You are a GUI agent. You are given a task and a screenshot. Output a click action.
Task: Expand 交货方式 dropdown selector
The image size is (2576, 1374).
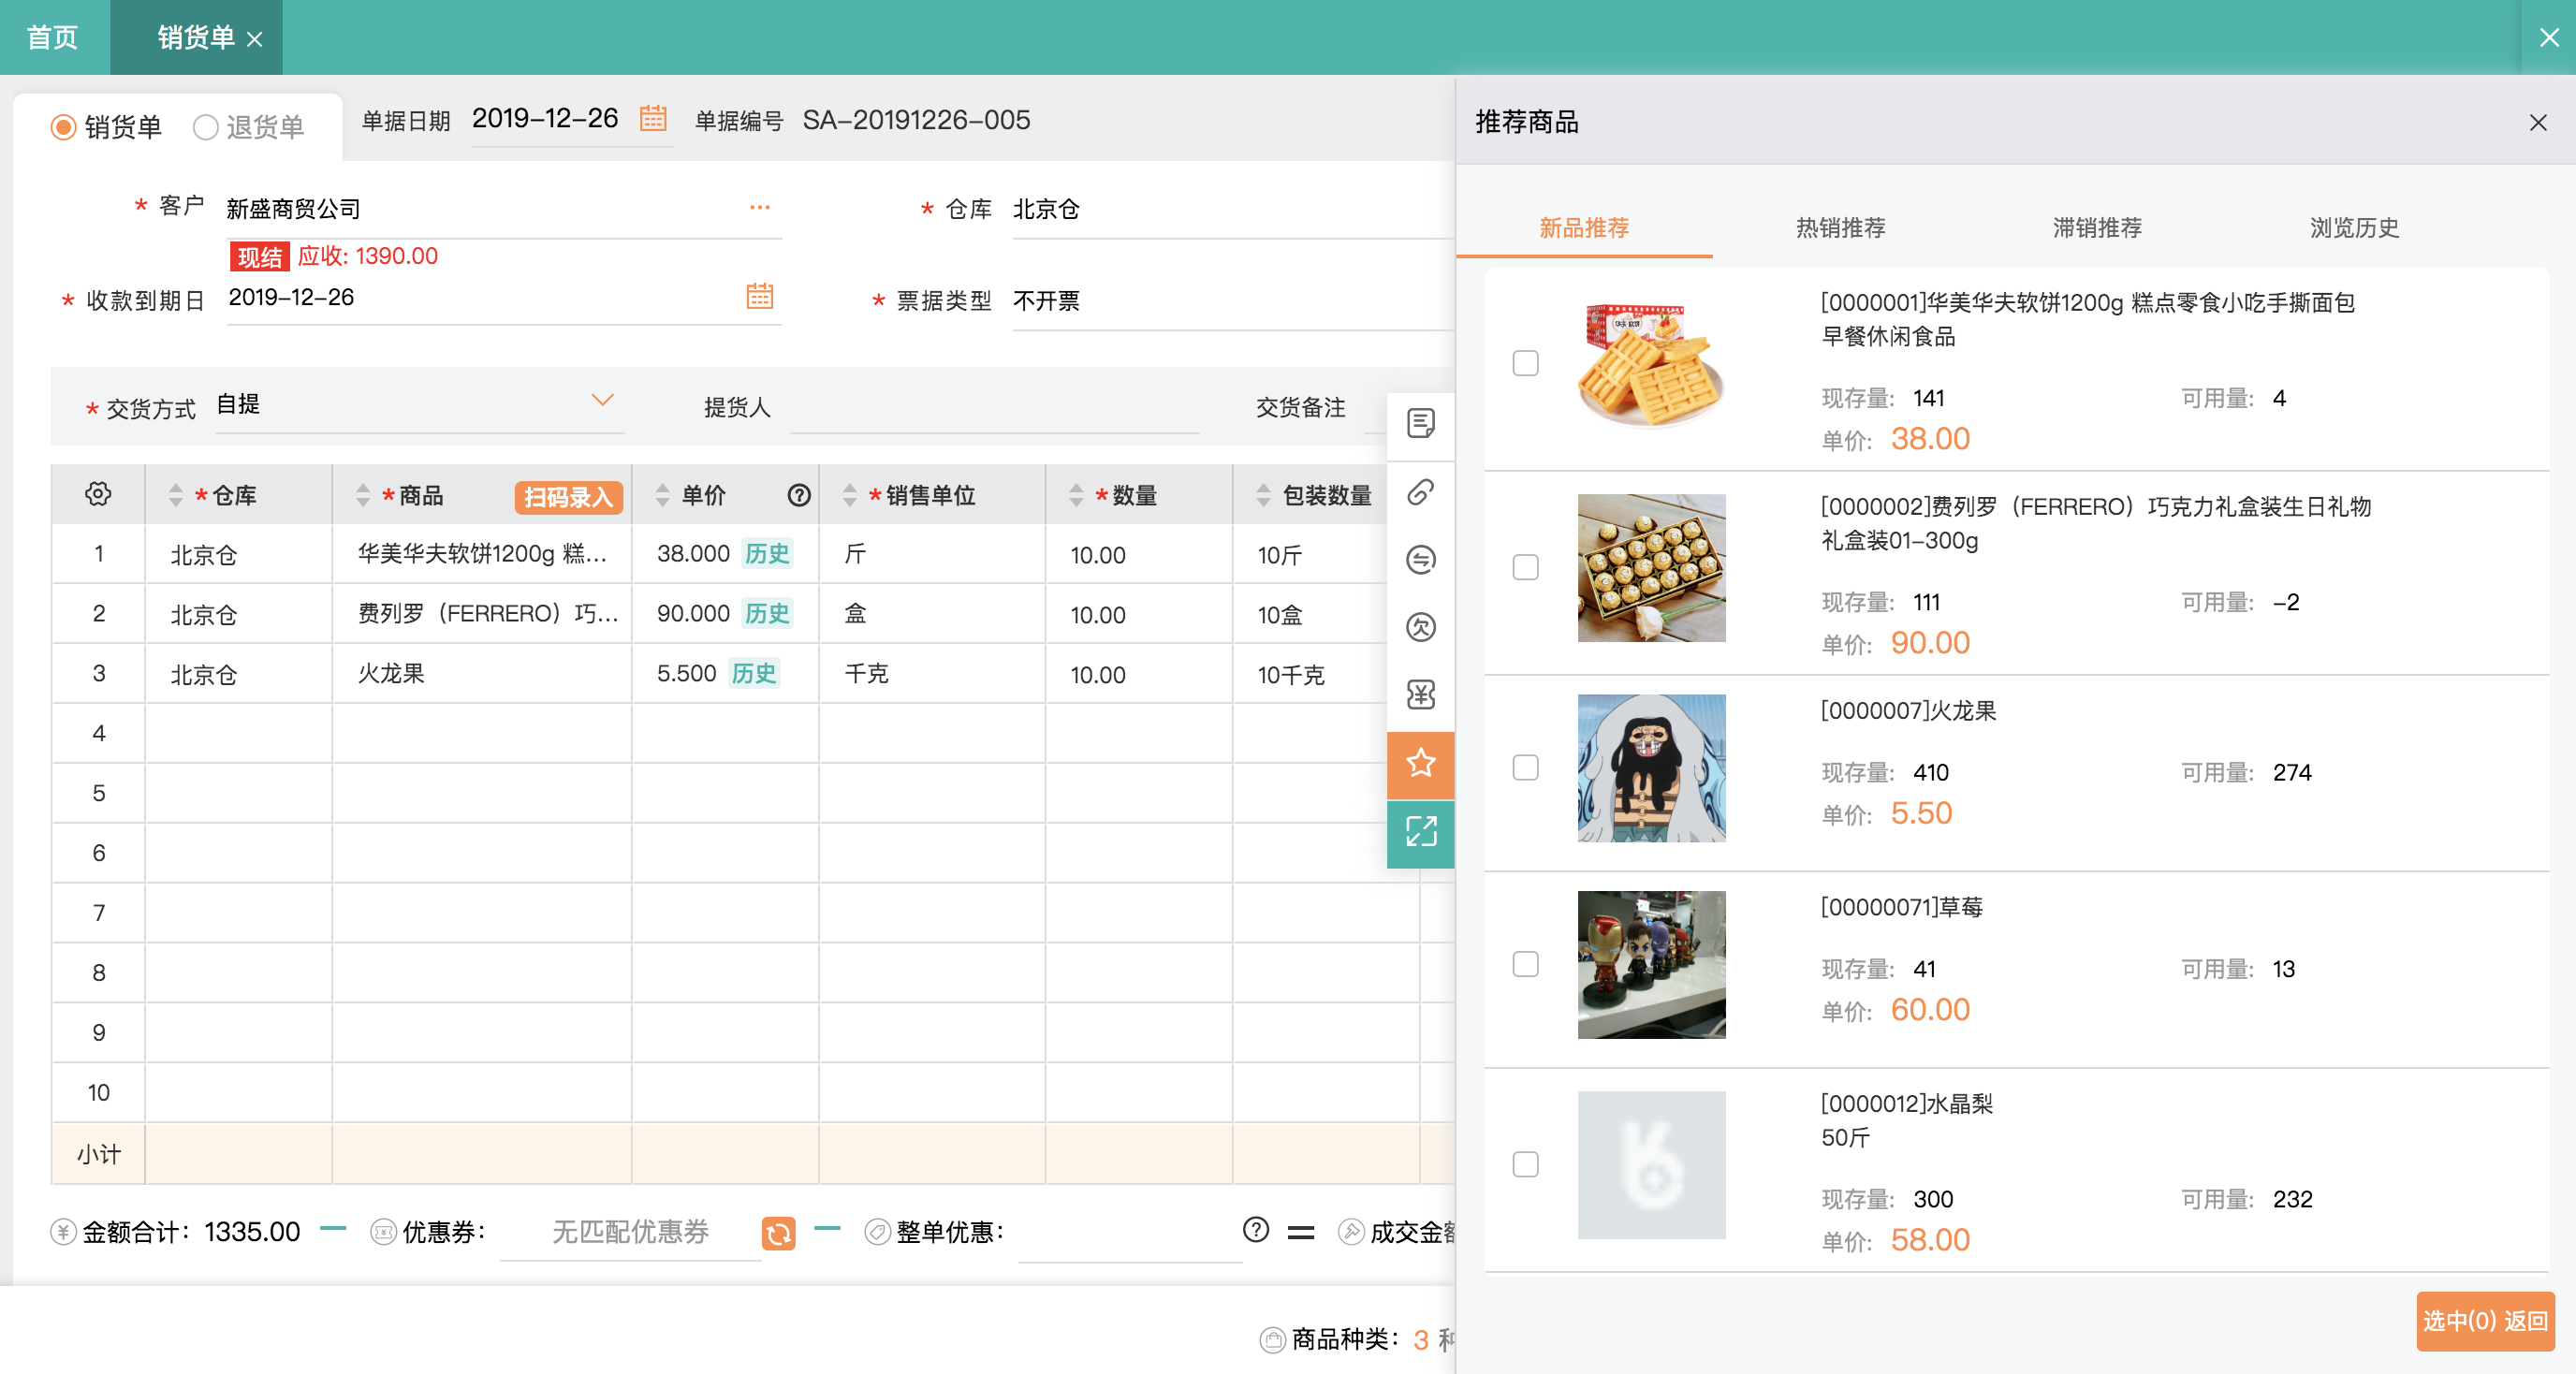(x=605, y=403)
